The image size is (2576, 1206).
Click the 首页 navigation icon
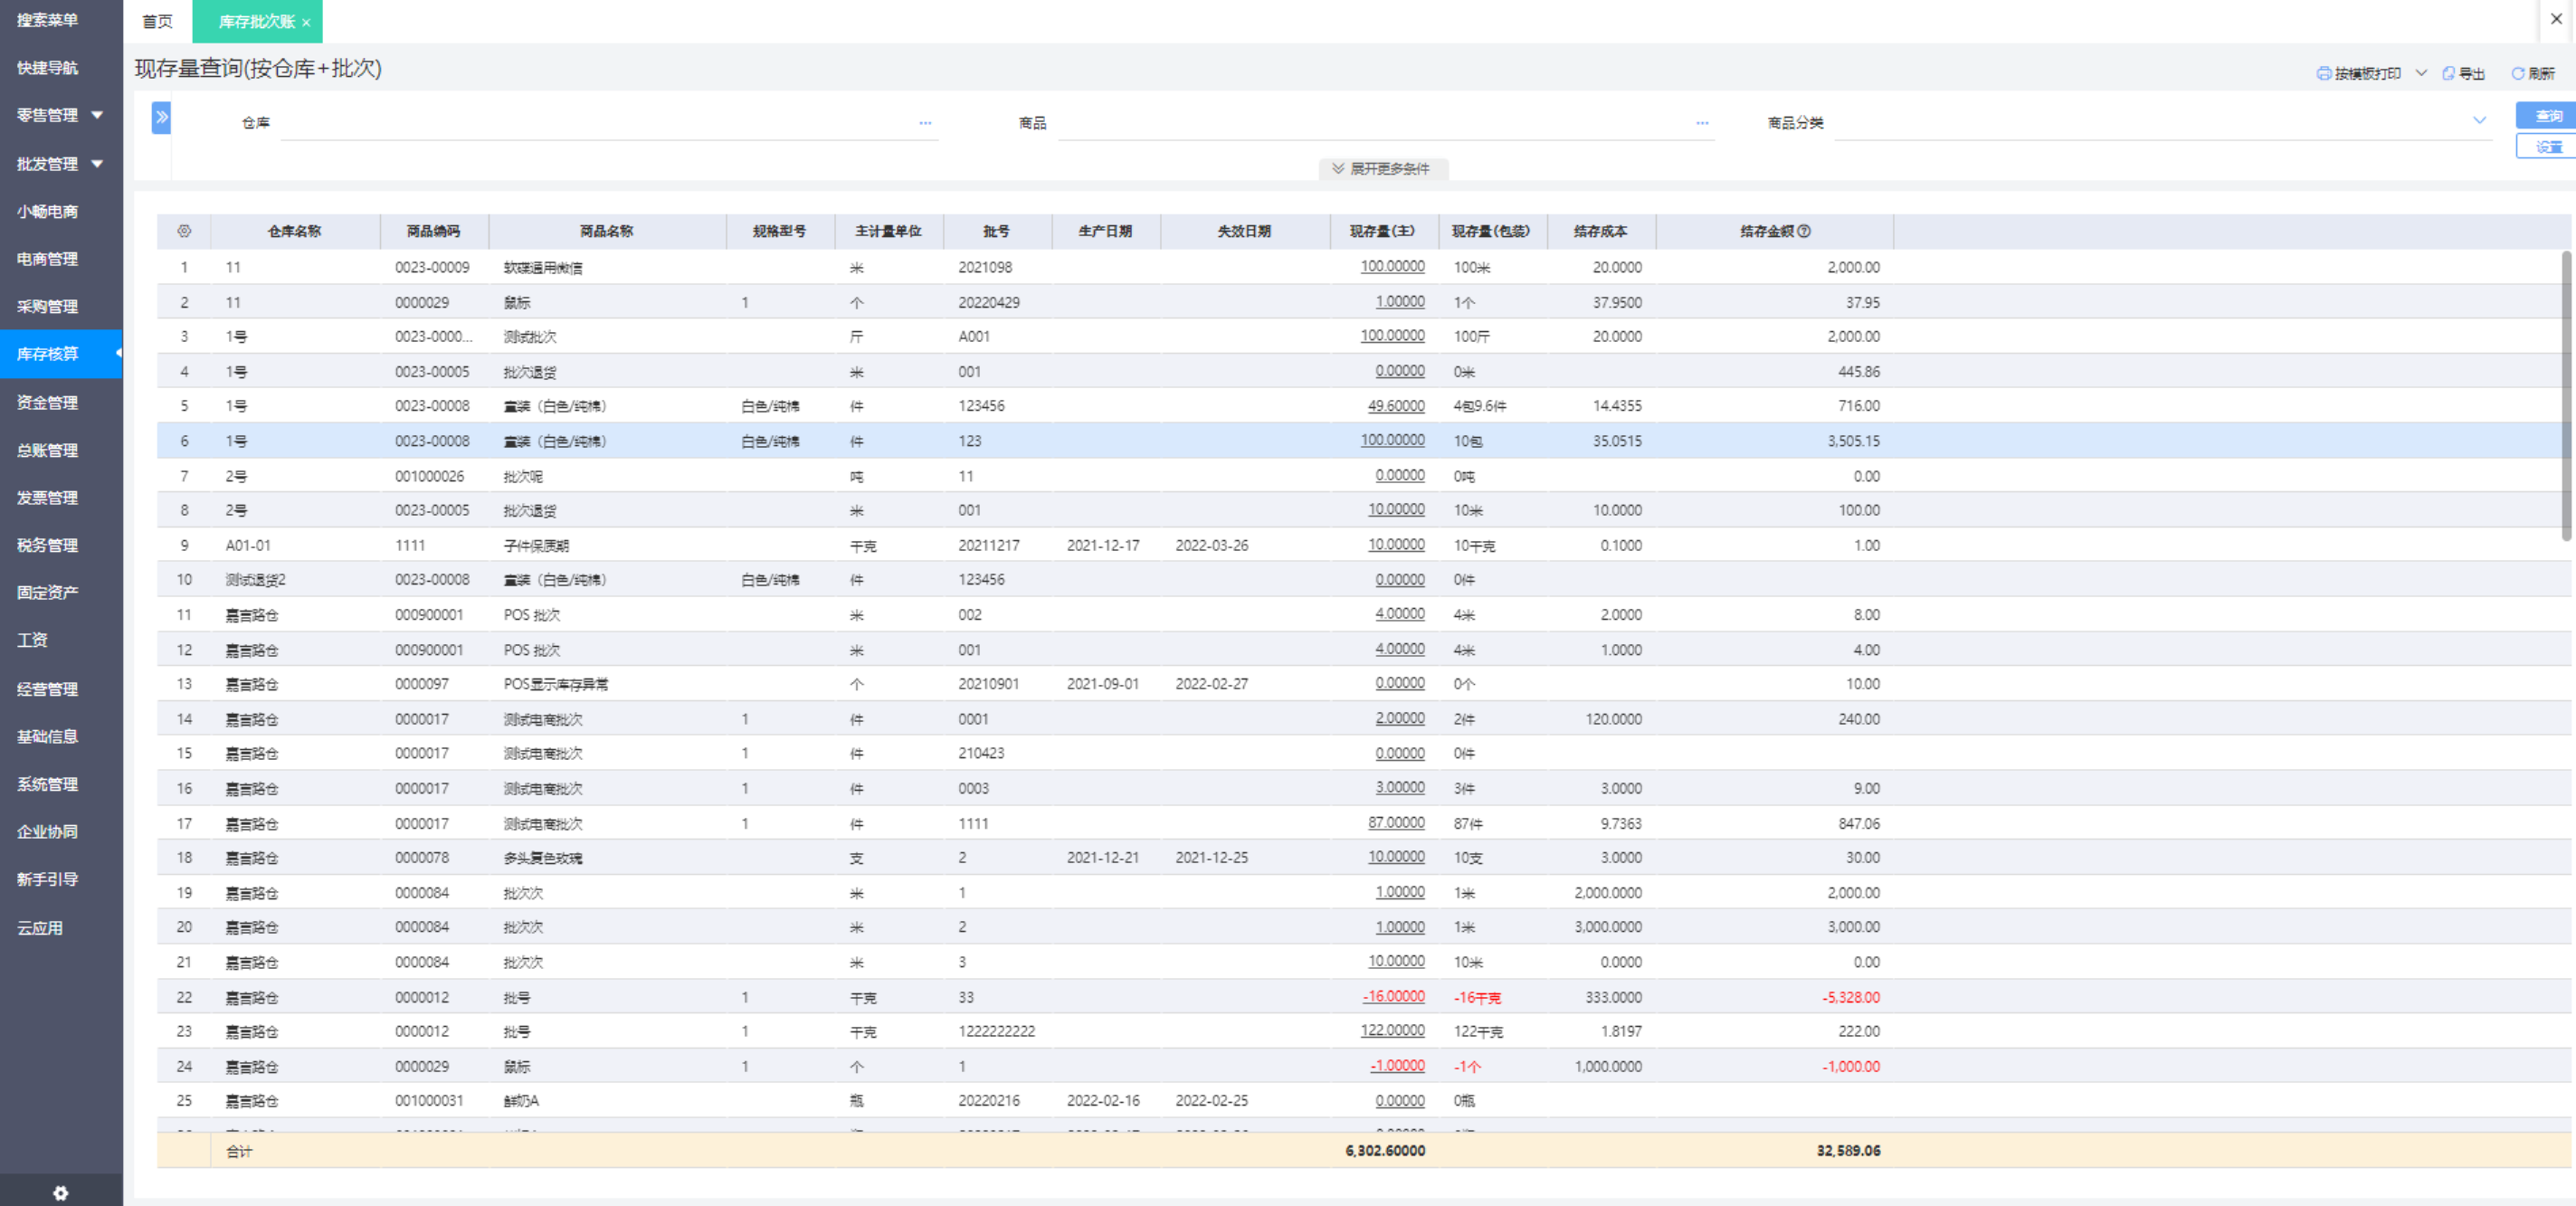click(157, 20)
